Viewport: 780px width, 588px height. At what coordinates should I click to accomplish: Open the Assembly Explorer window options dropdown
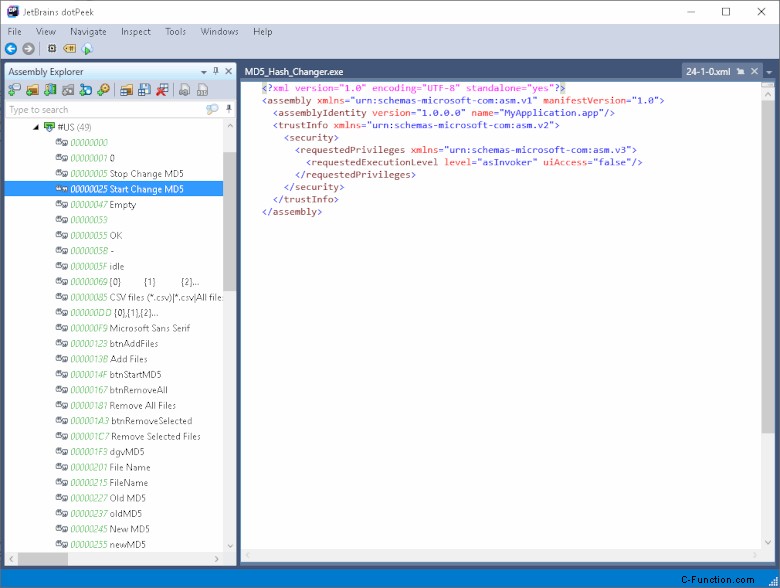pos(203,71)
